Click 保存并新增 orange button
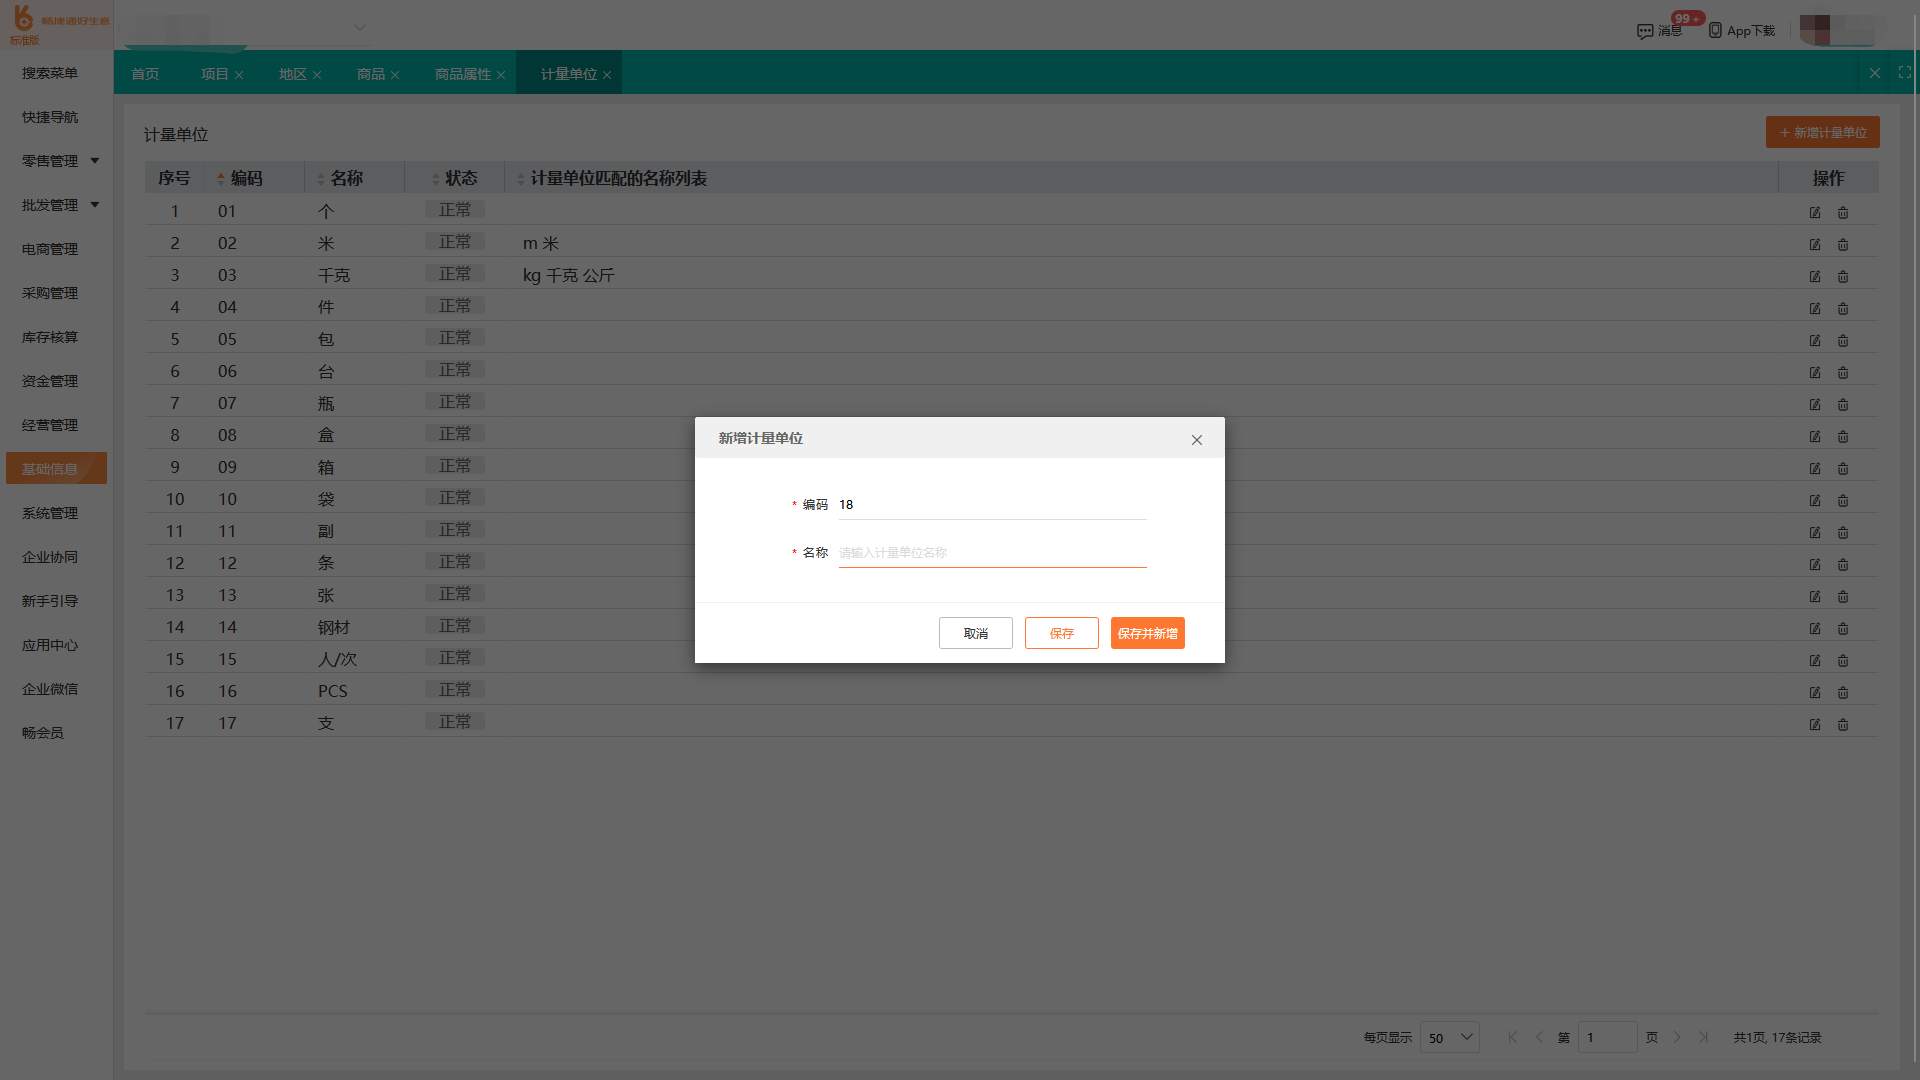Screen dimensions: 1920x1080 tap(1147, 633)
